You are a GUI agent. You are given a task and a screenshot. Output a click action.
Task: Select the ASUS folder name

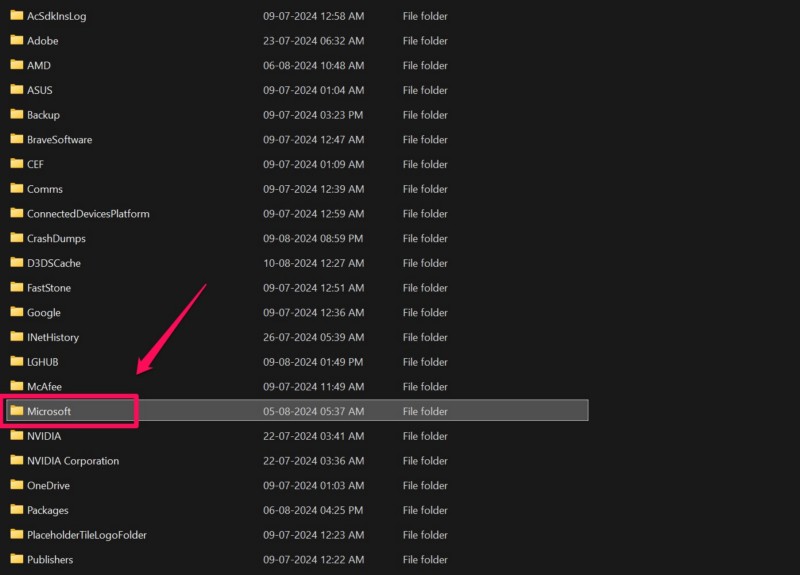(x=40, y=90)
